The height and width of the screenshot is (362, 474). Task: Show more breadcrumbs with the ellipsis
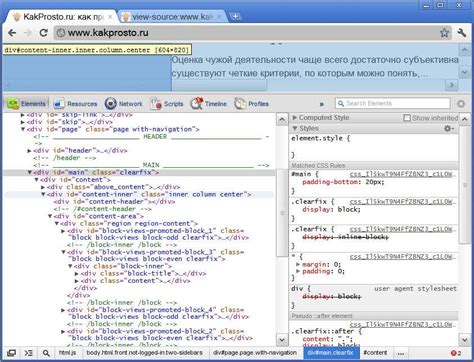401,353
